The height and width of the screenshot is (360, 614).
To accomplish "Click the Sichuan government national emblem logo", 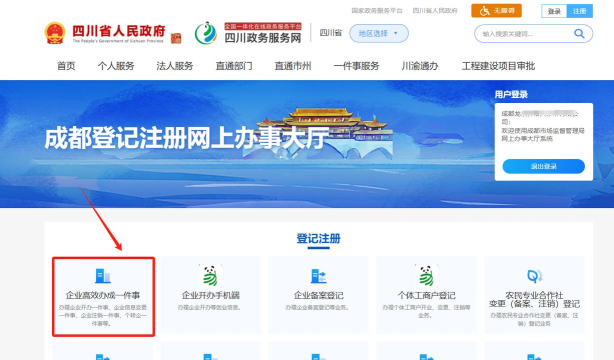I will 55,33.
